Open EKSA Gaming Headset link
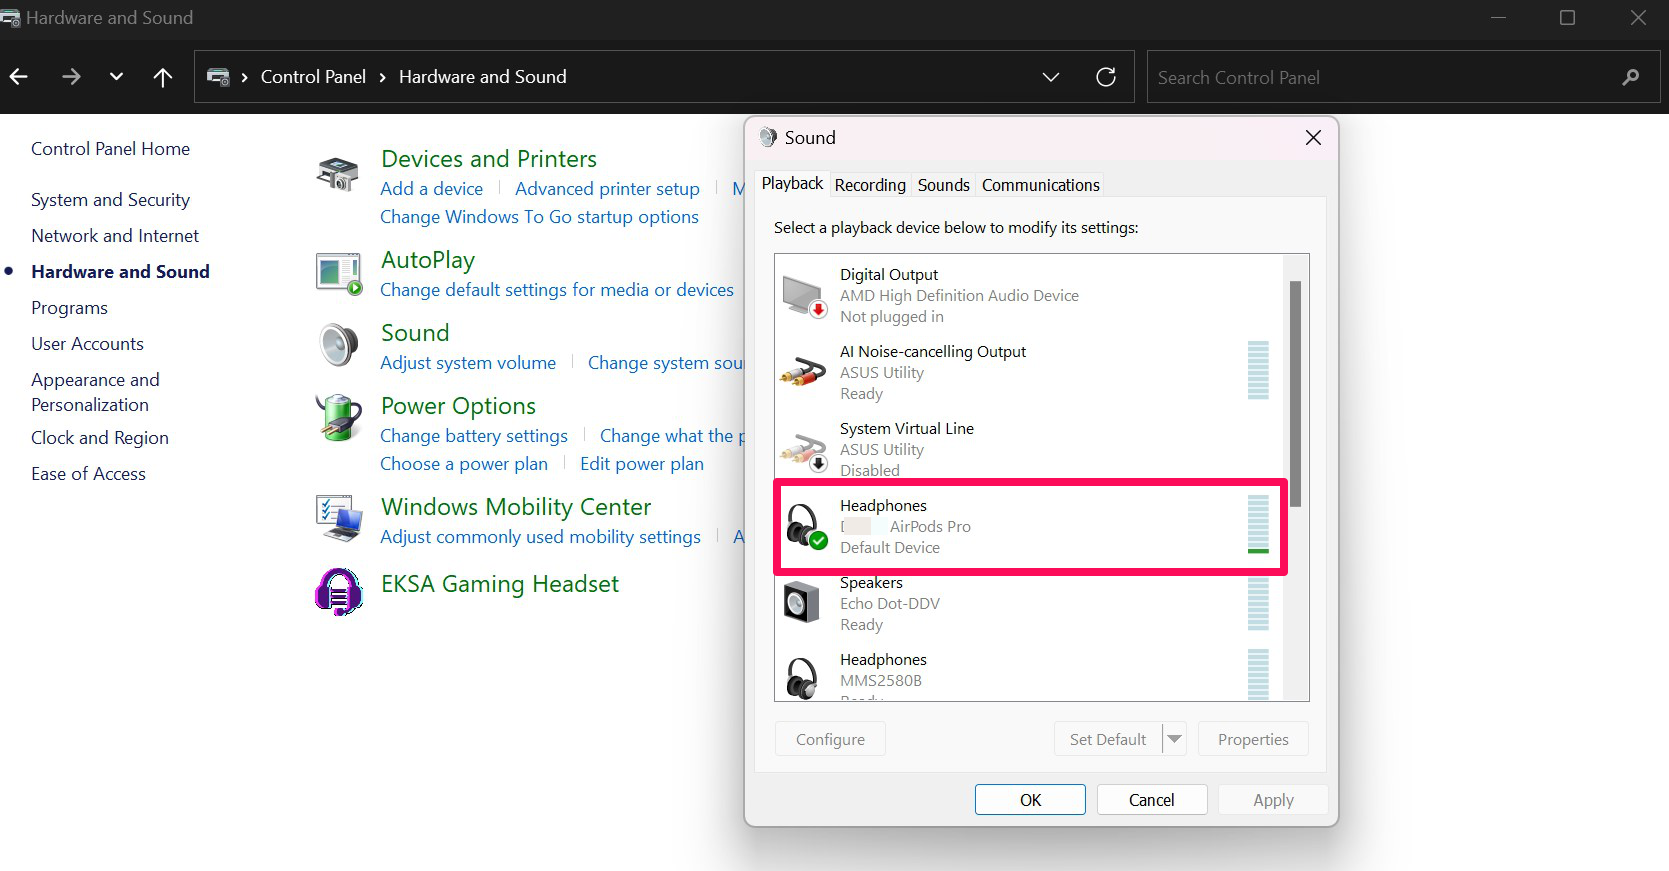 (x=500, y=584)
